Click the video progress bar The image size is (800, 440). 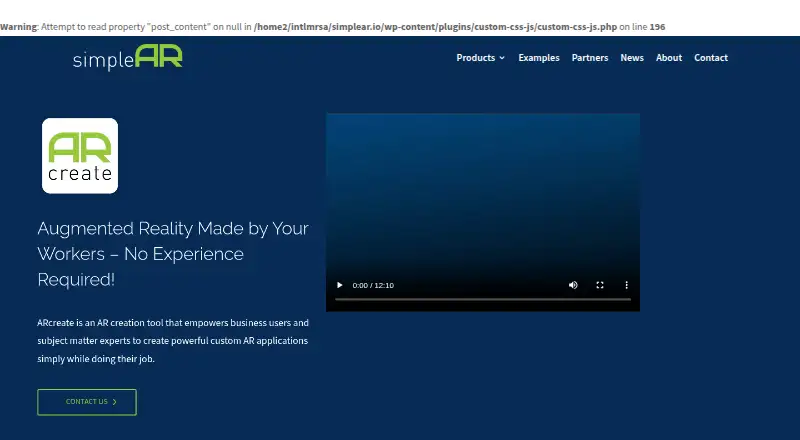coord(483,300)
